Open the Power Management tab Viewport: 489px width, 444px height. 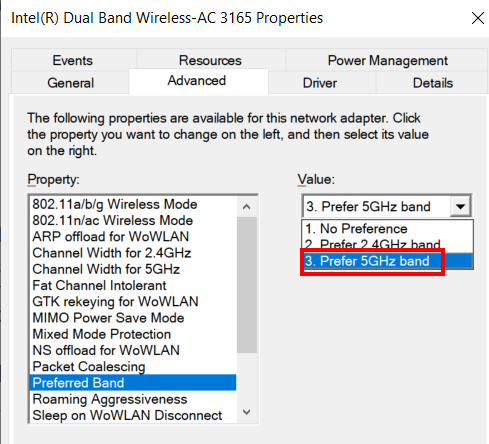[387, 60]
